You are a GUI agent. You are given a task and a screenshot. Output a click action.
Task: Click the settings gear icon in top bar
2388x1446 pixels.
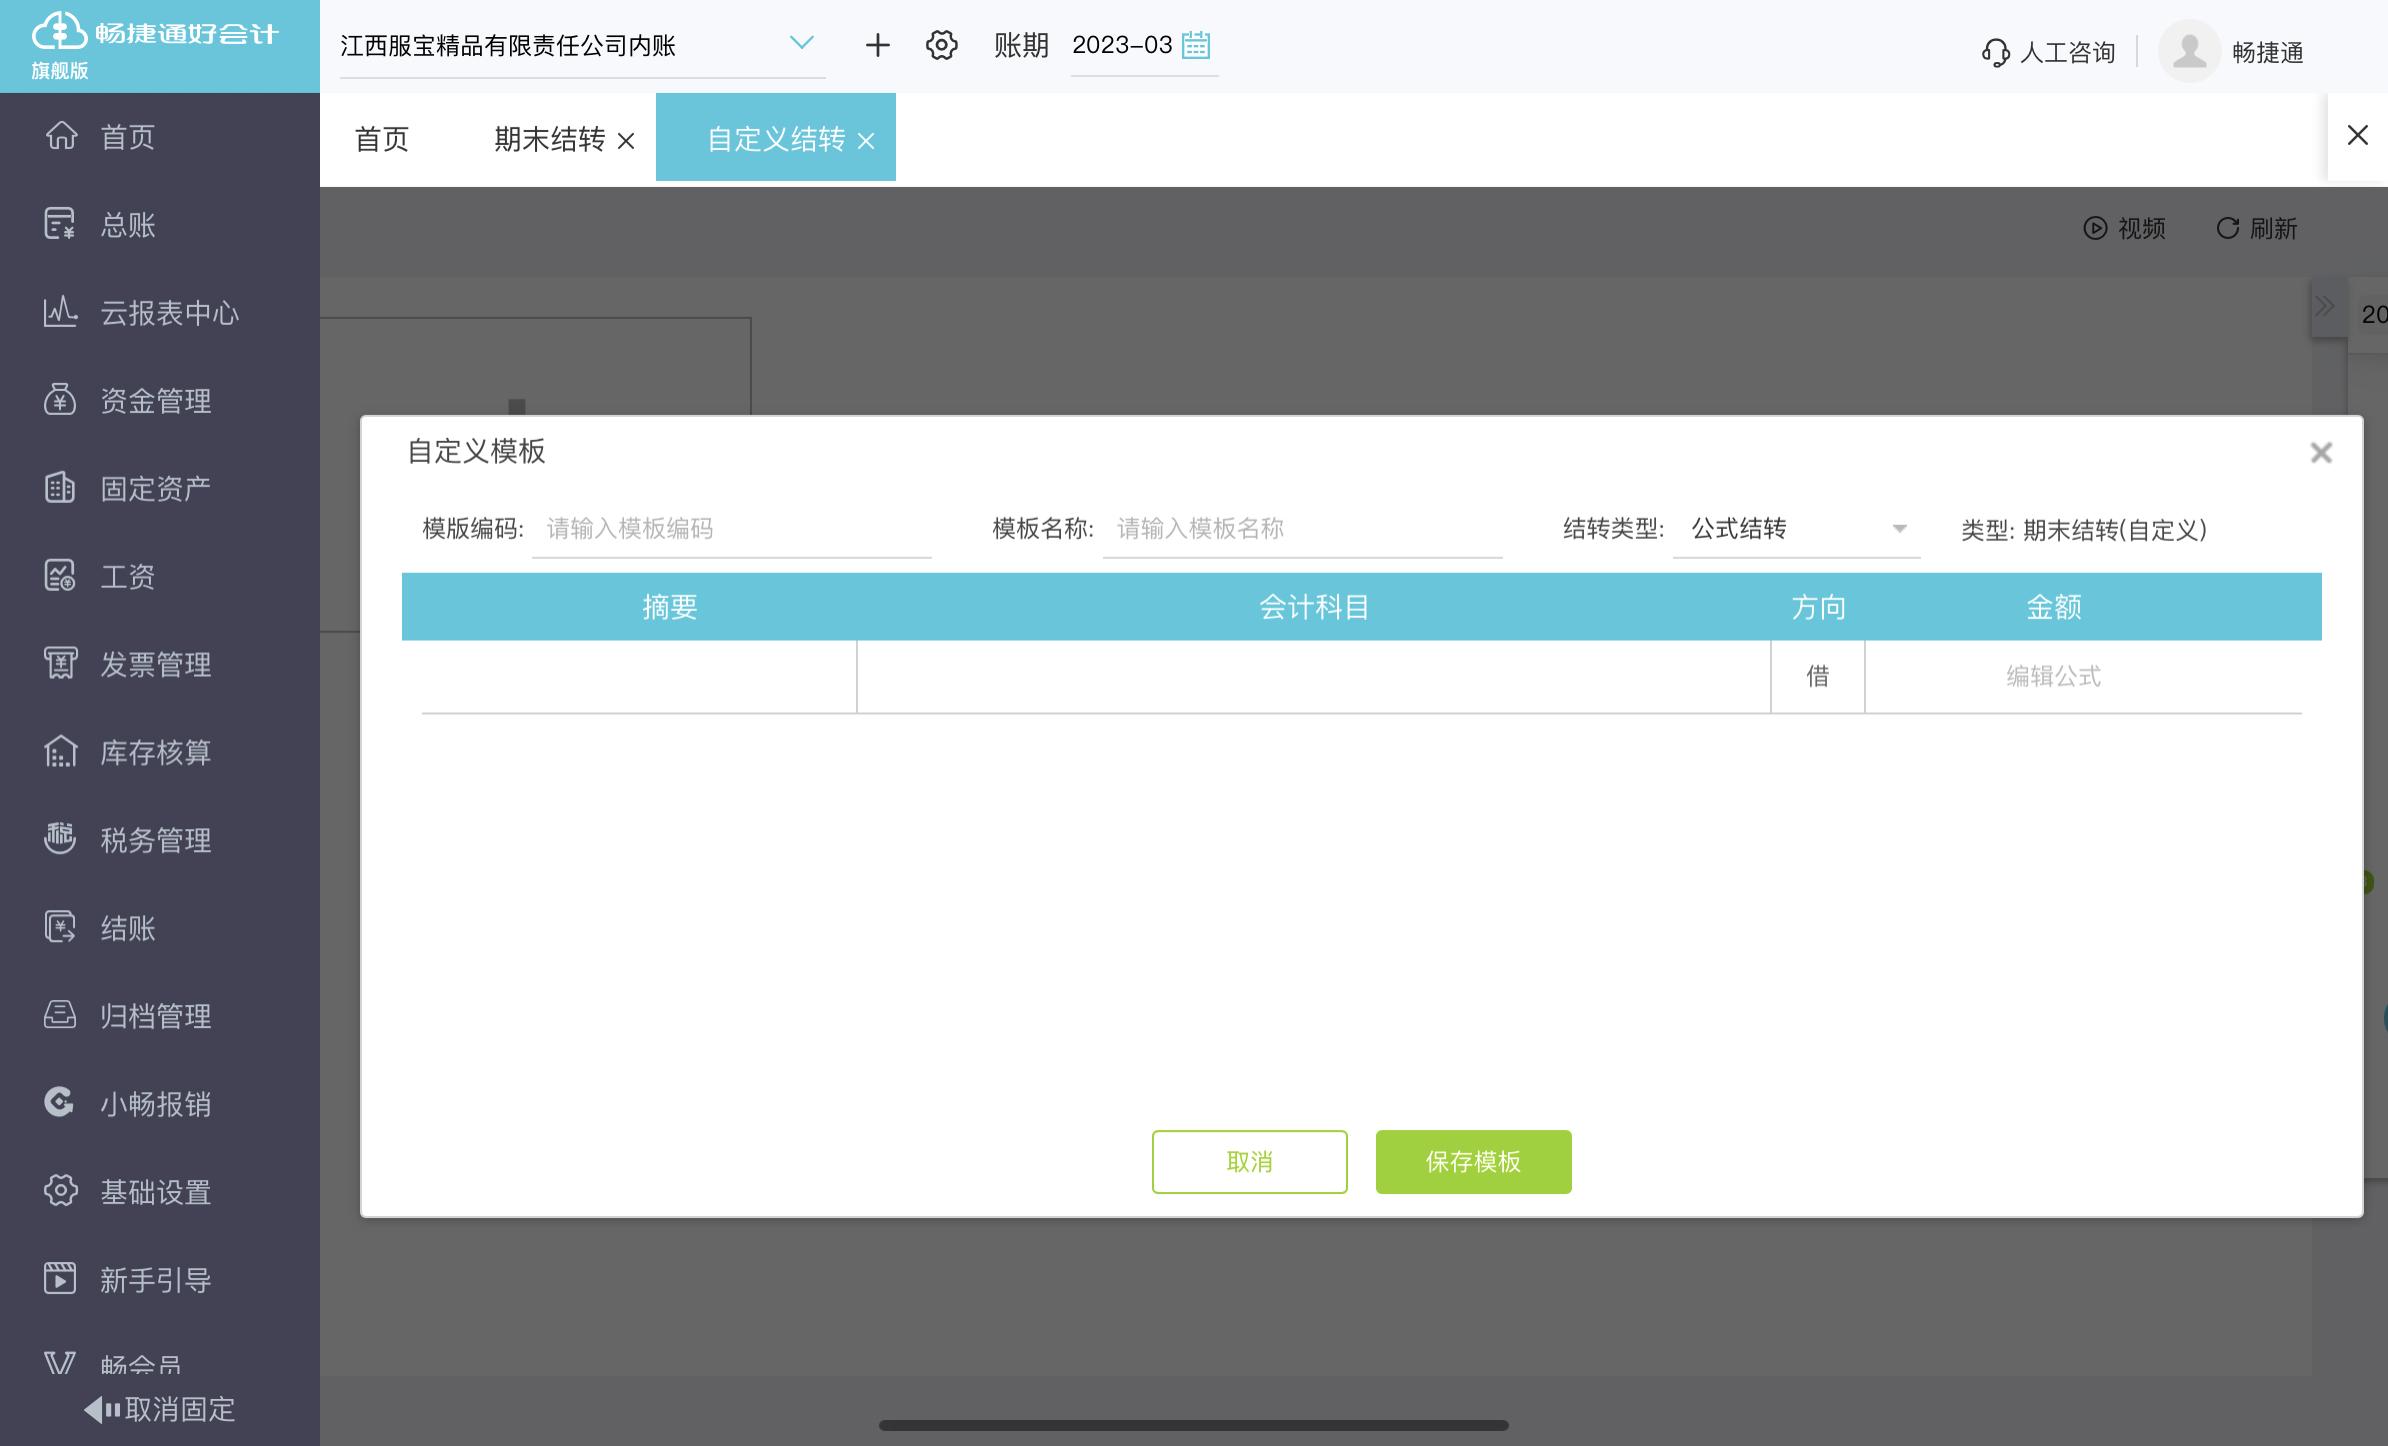click(942, 46)
